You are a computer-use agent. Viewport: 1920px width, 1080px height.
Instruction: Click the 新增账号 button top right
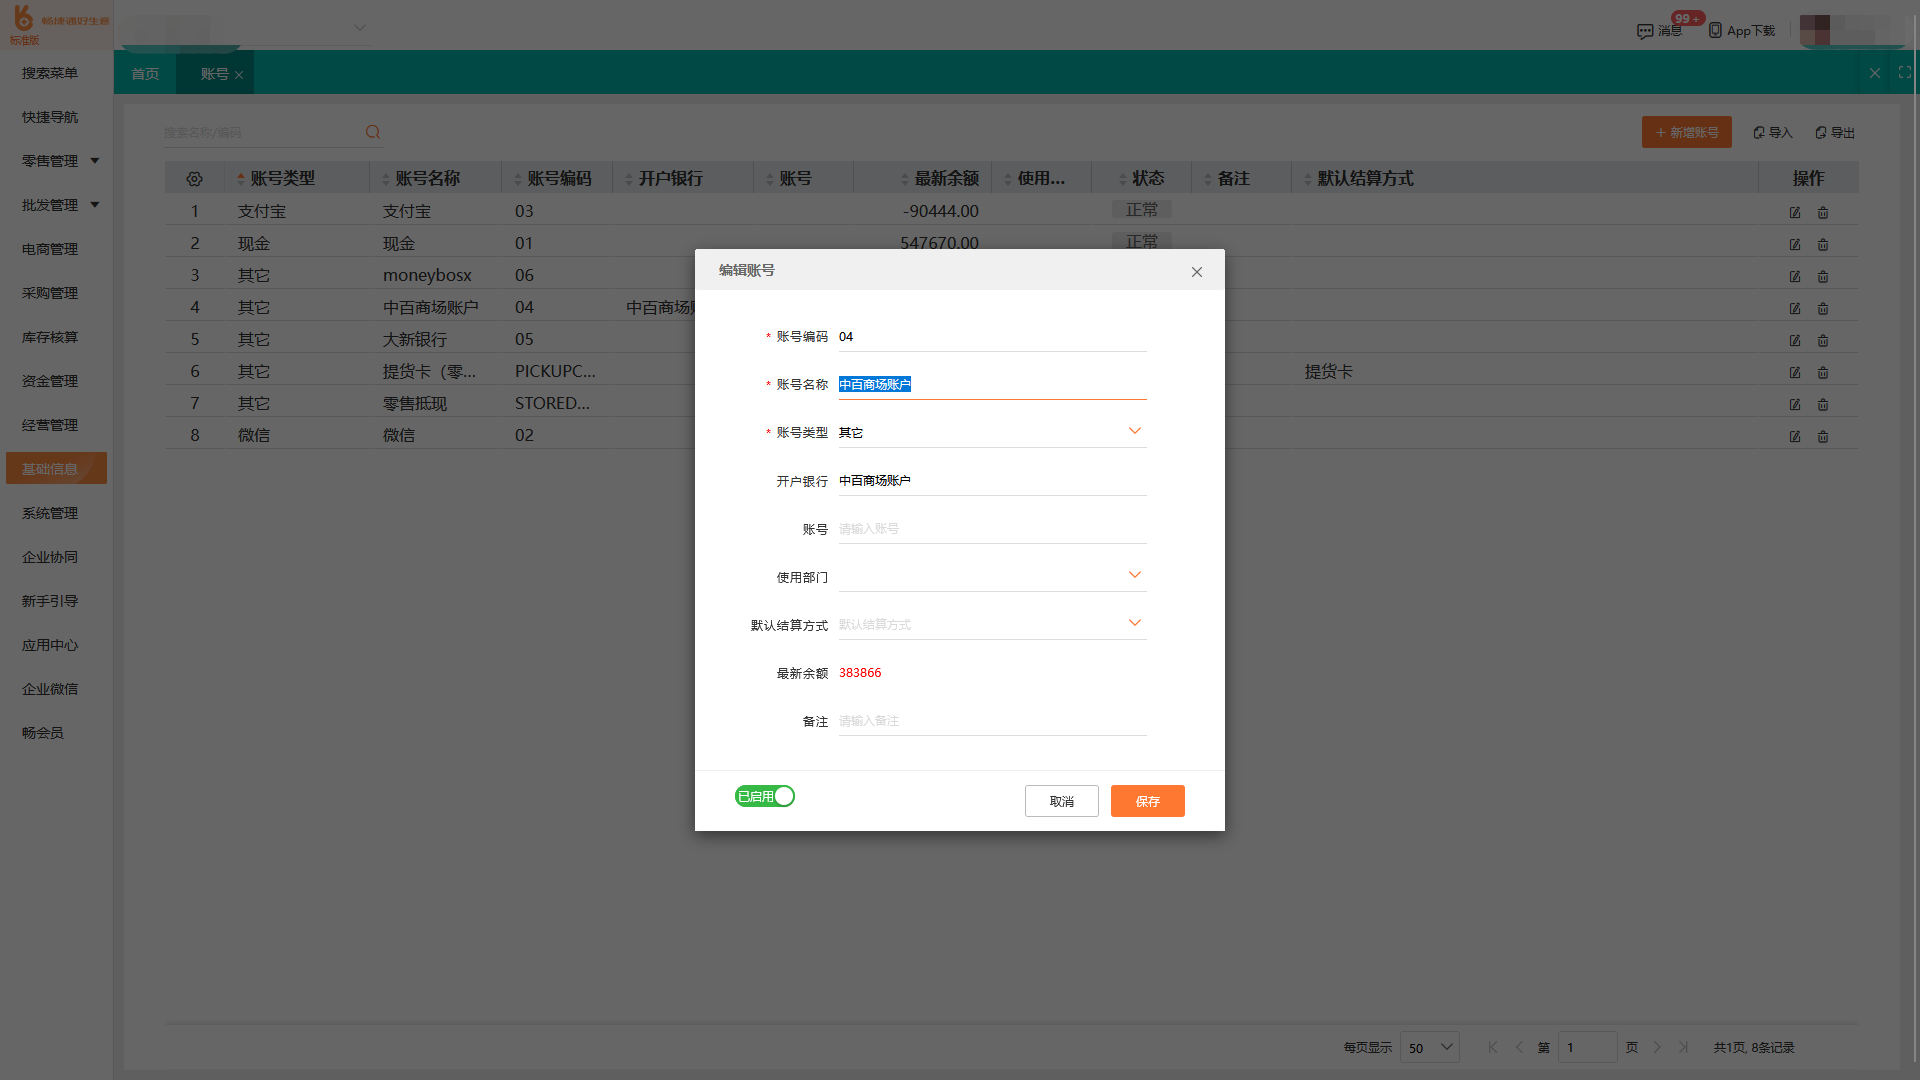[x=1688, y=132]
